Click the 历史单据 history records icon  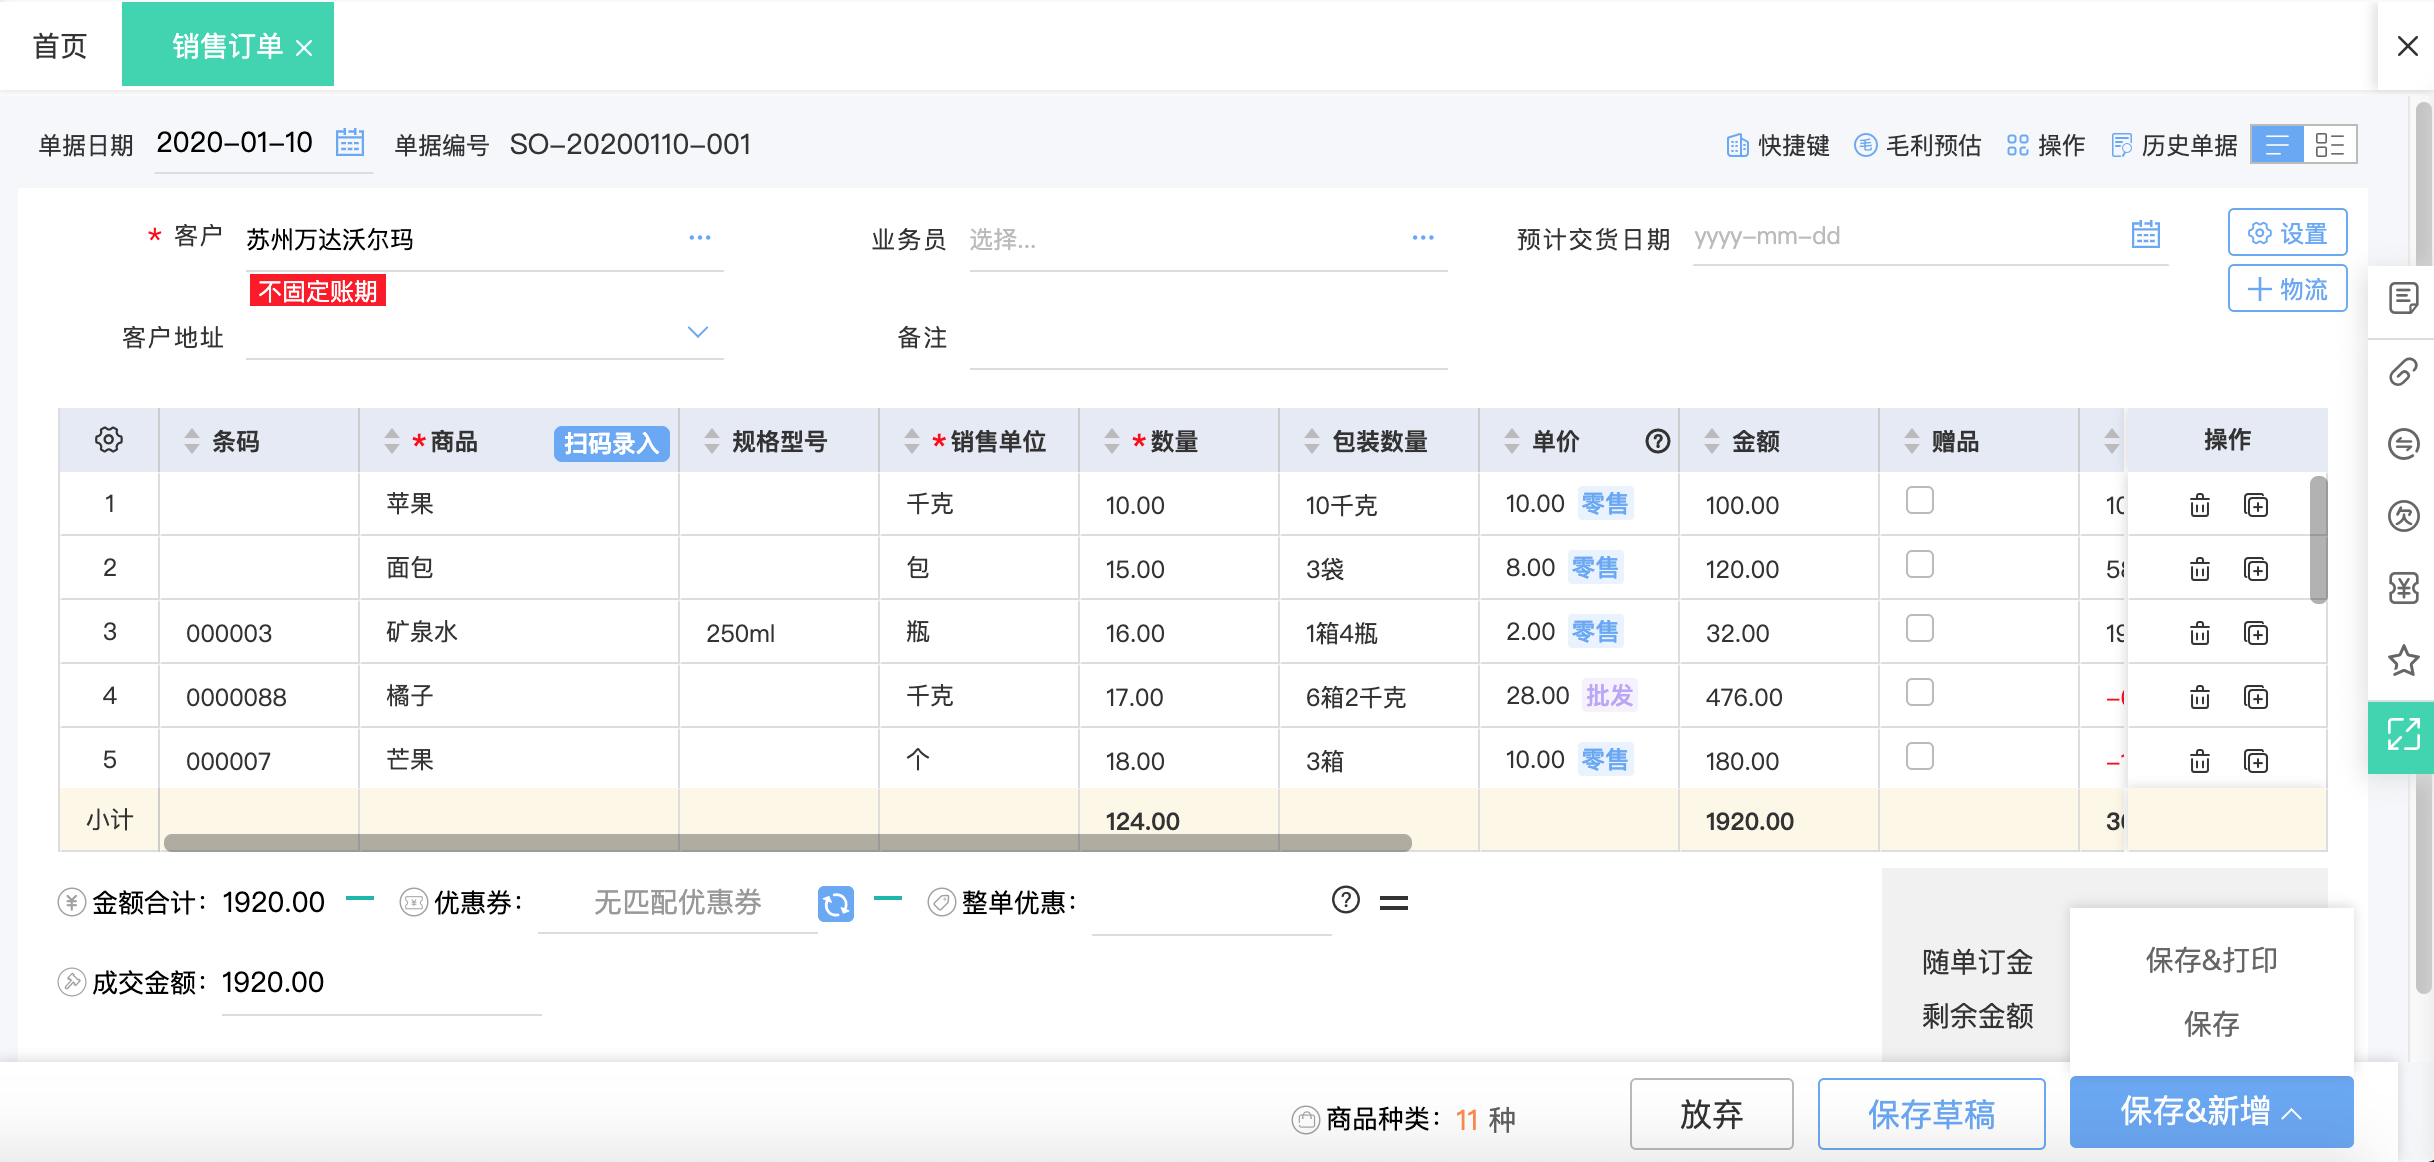[2120, 146]
